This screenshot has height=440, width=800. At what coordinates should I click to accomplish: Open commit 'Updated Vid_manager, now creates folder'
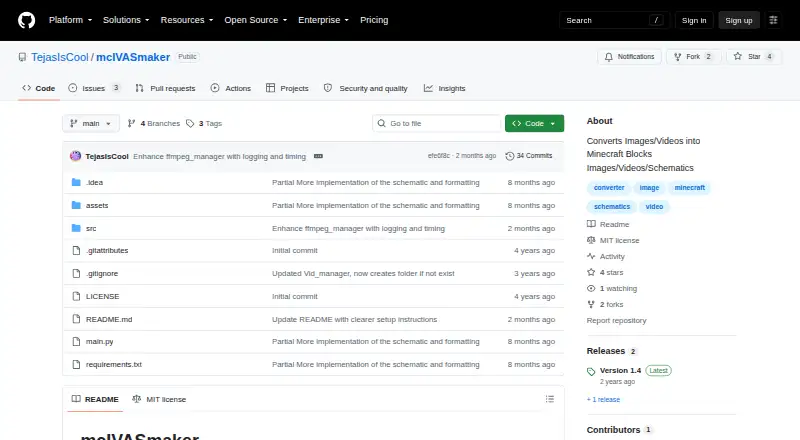coord(363,274)
